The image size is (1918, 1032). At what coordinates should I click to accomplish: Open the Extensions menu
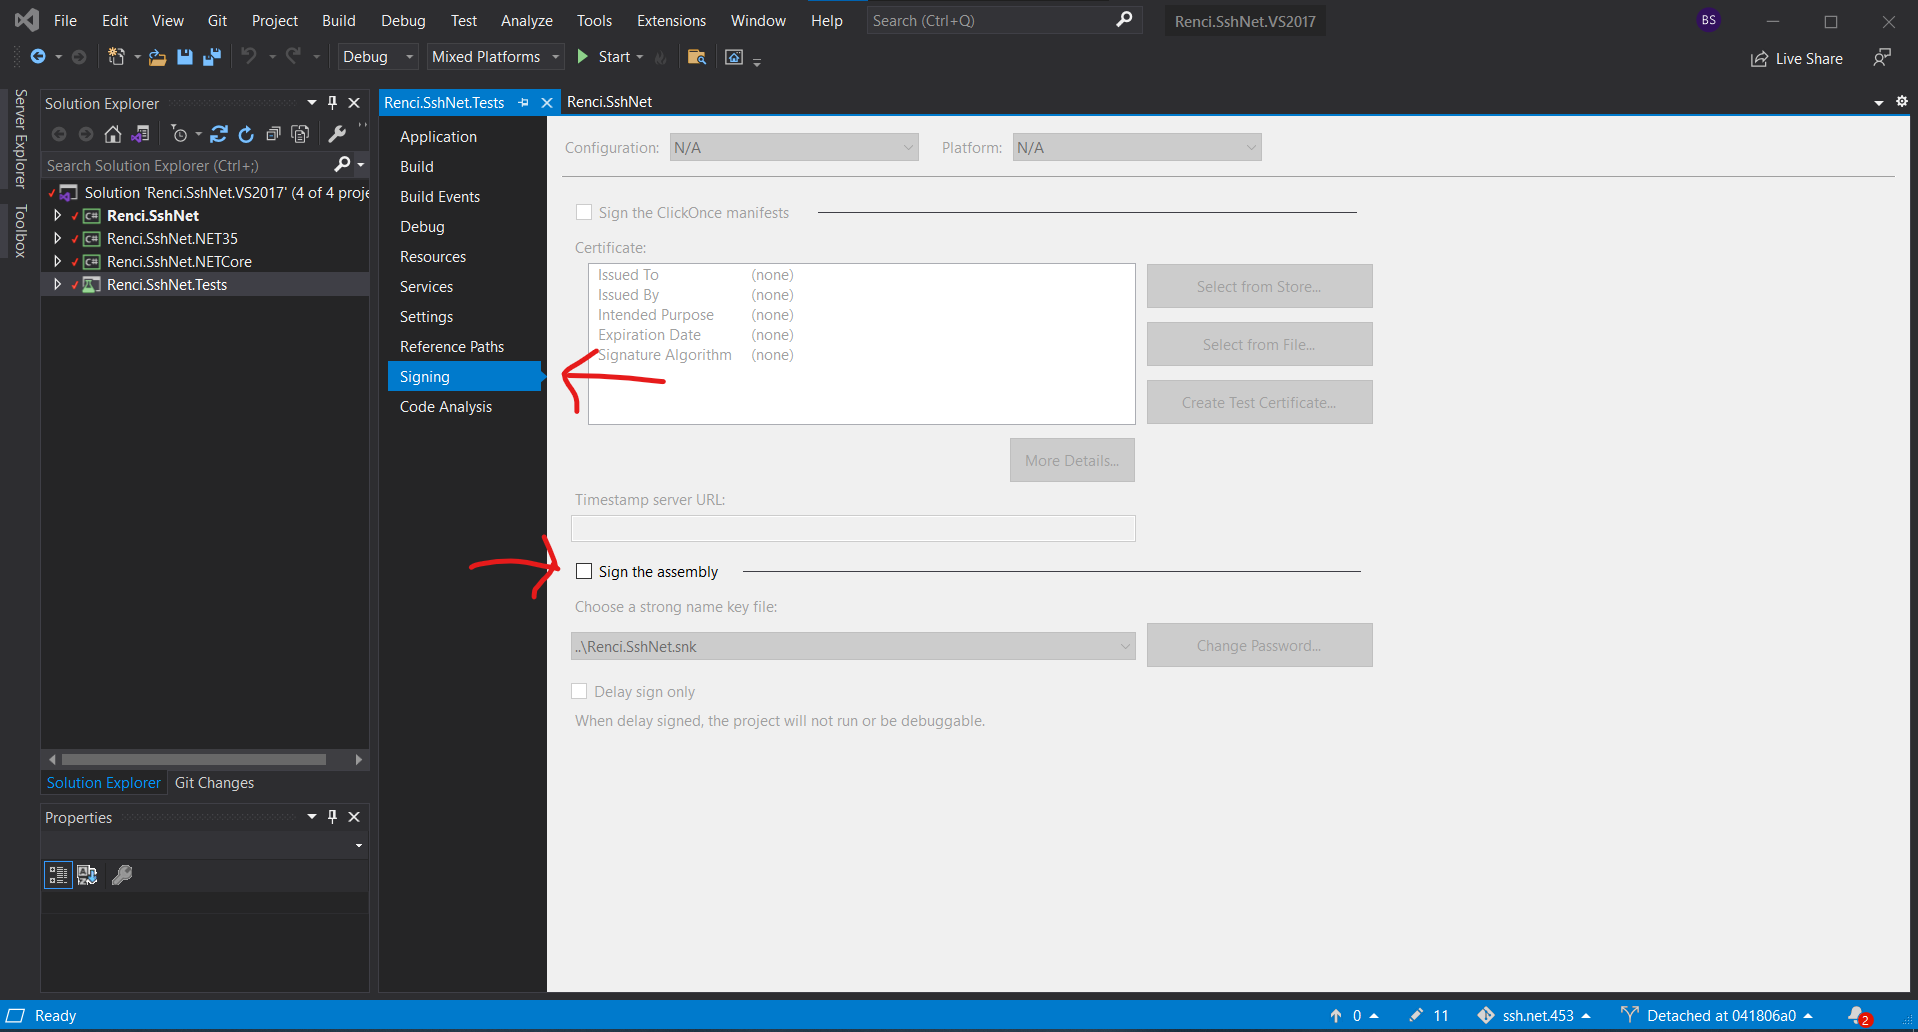669,20
